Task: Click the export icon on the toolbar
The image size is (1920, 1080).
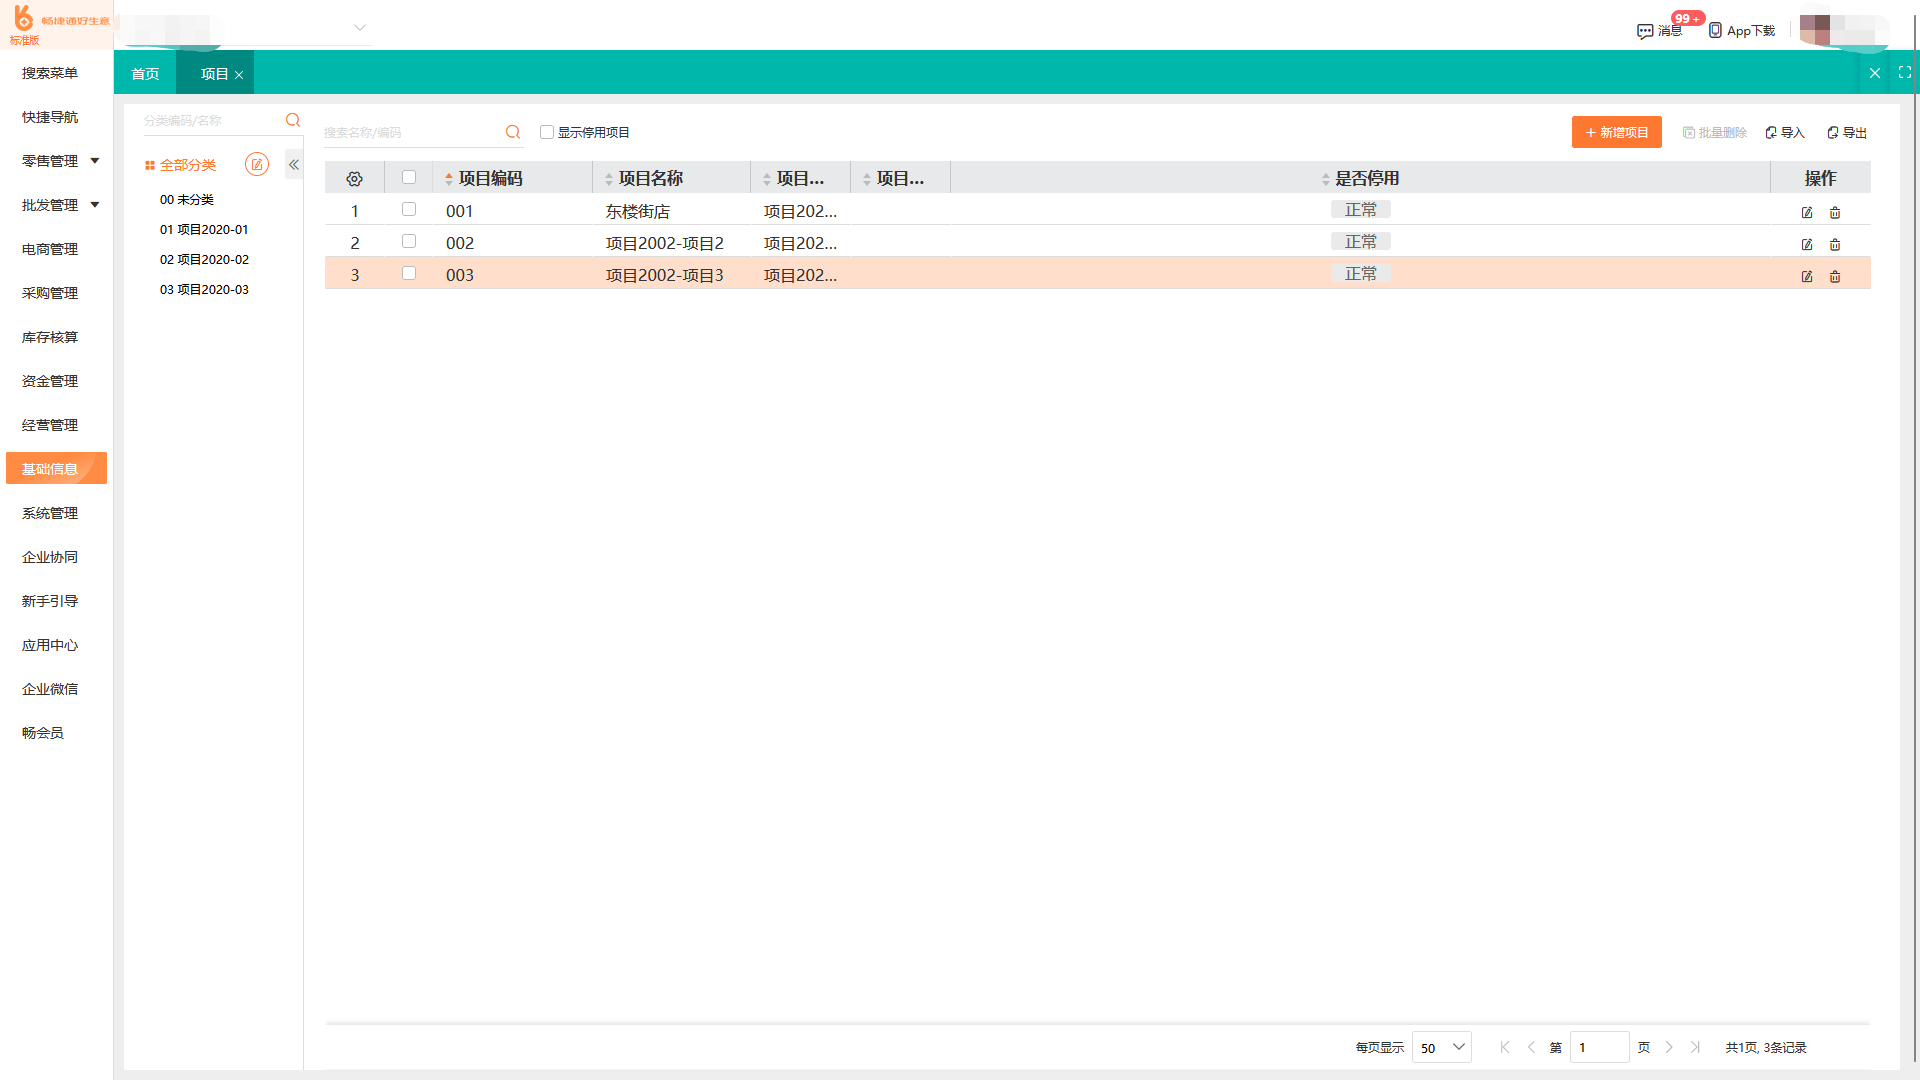Action: pyautogui.click(x=1845, y=131)
